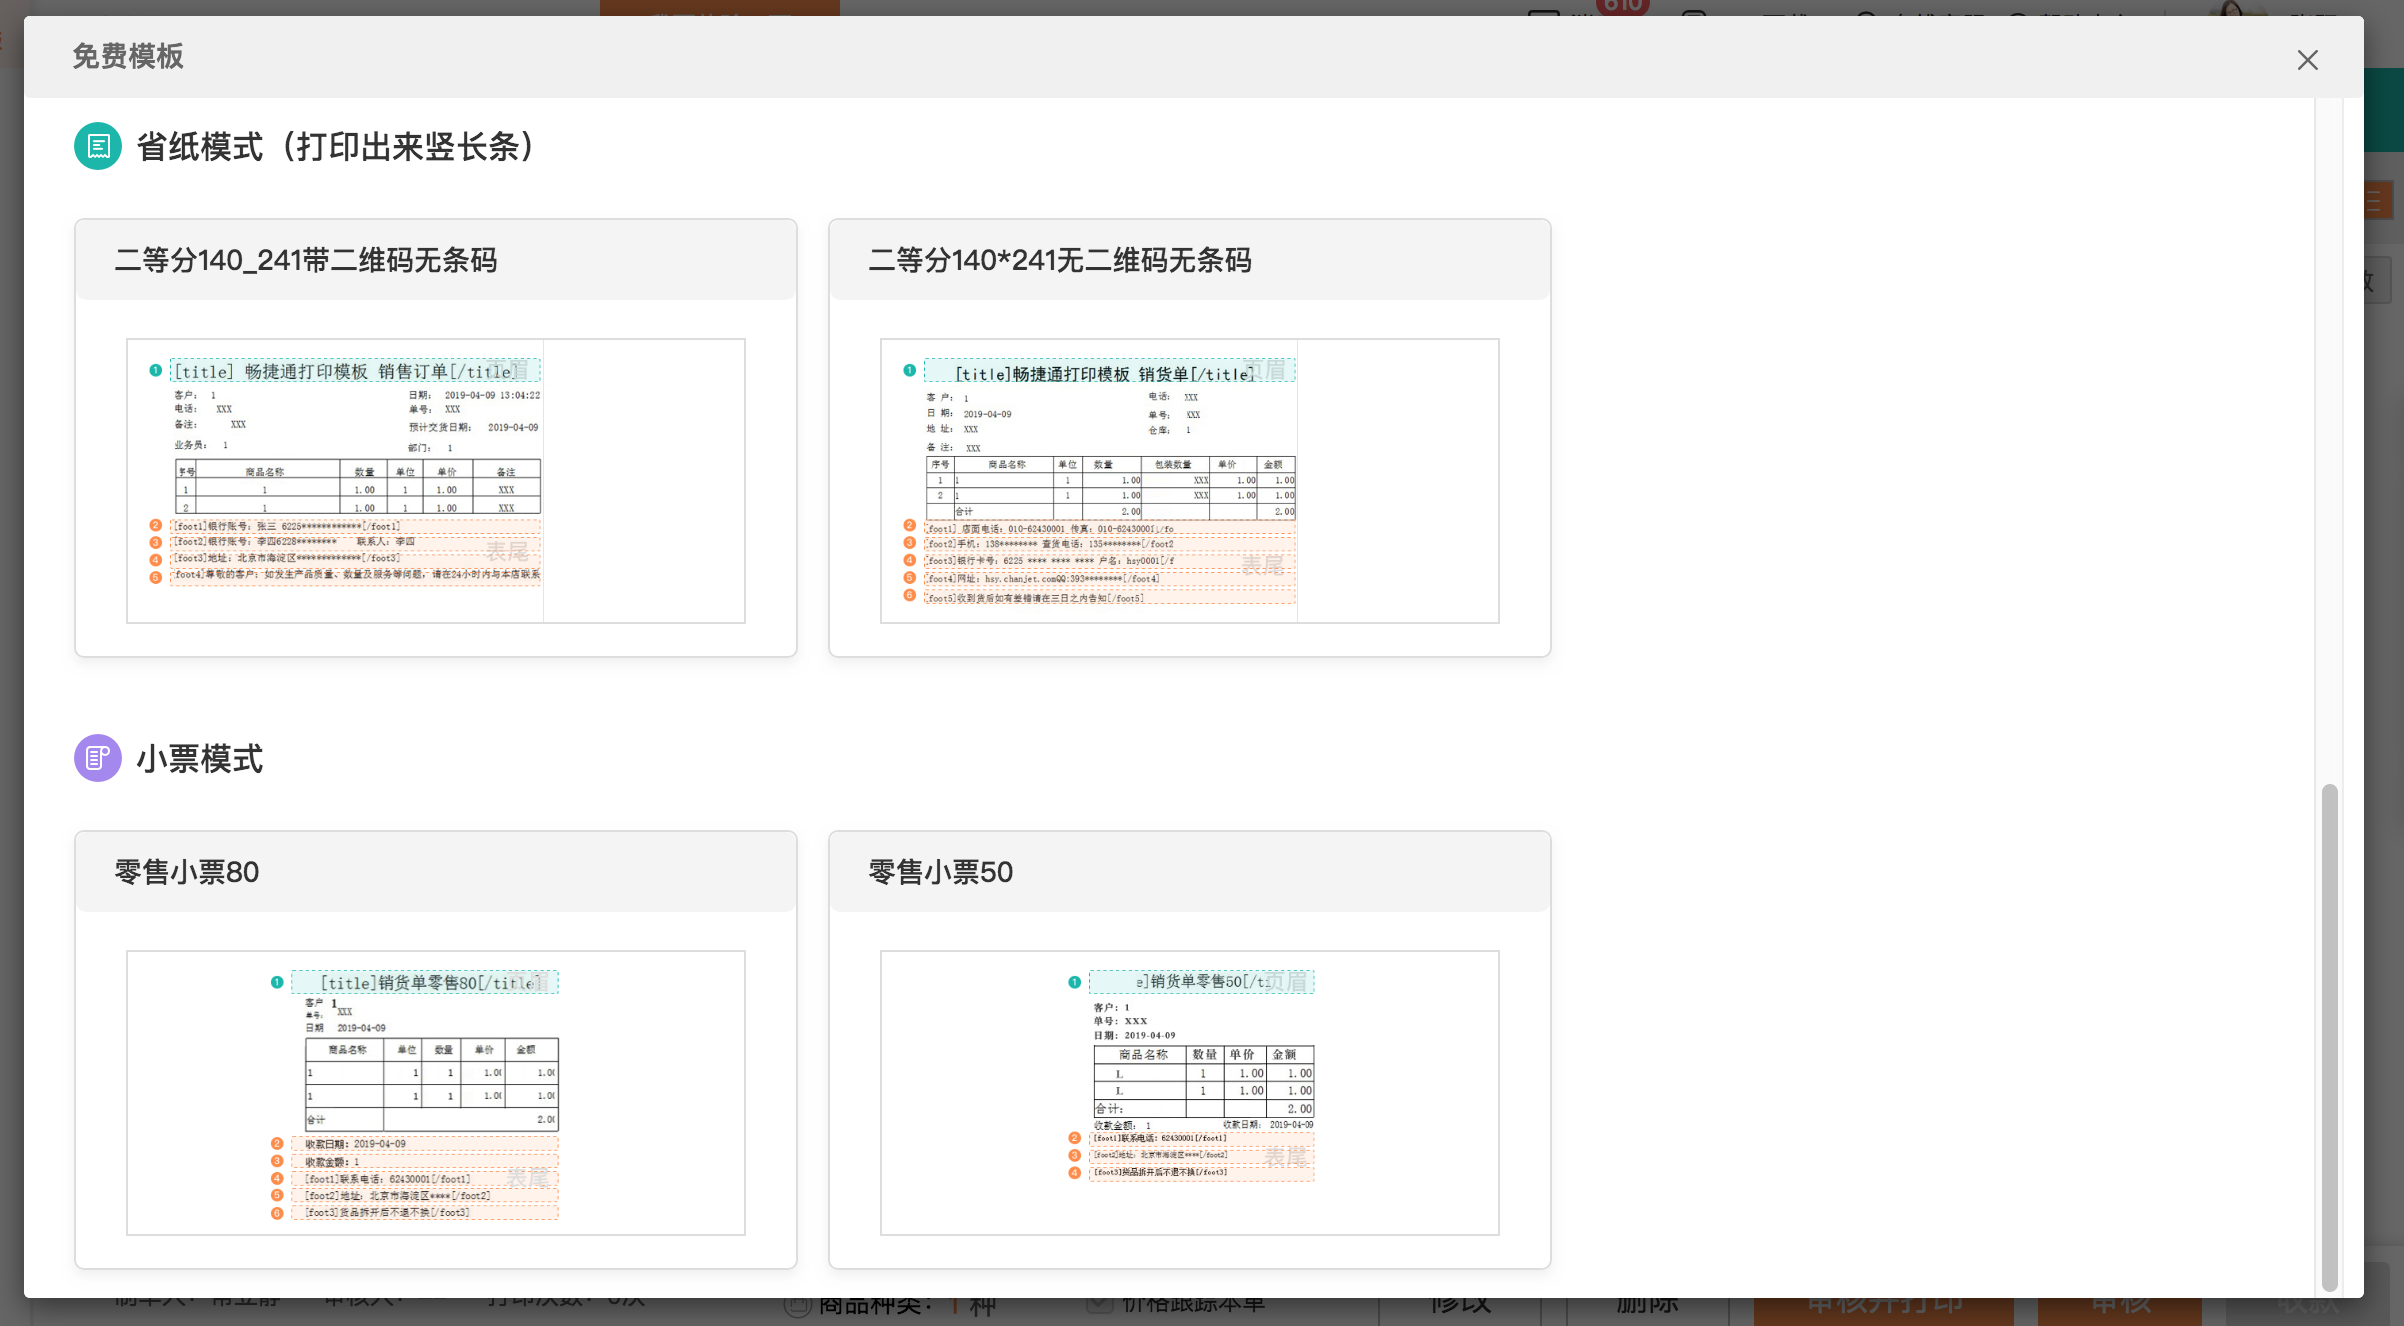This screenshot has width=2404, height=1326.
Task: Click the 省纸模式 section icon
Action: [x=96, y=147]
